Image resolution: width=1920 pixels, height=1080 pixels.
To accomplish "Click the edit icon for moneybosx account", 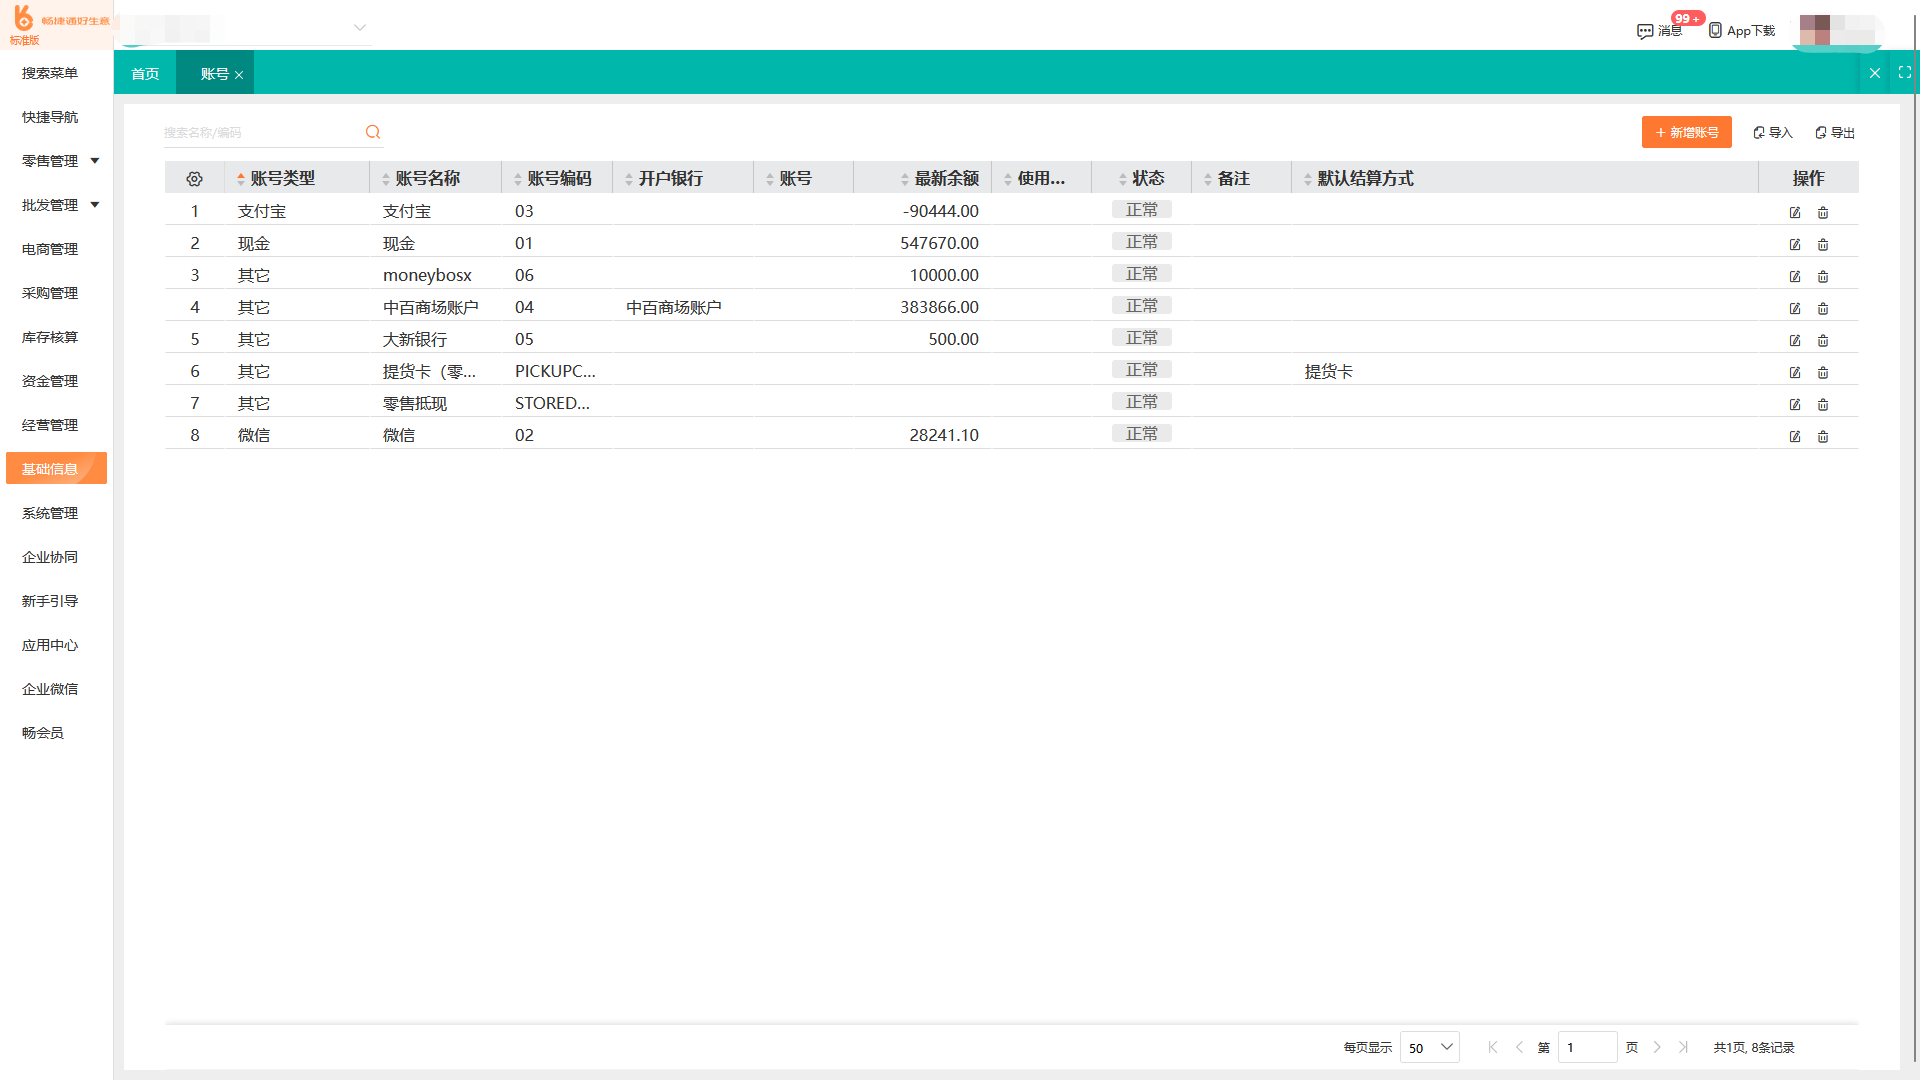I will pos(1795,274).
